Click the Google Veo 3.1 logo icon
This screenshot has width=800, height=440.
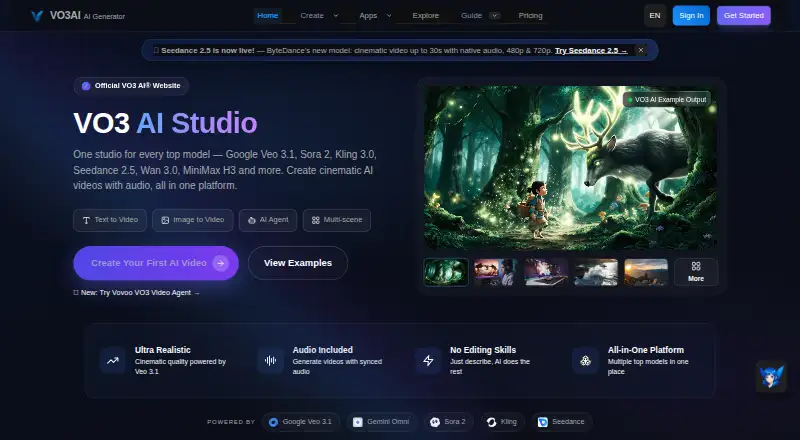(x=273, y=422)
